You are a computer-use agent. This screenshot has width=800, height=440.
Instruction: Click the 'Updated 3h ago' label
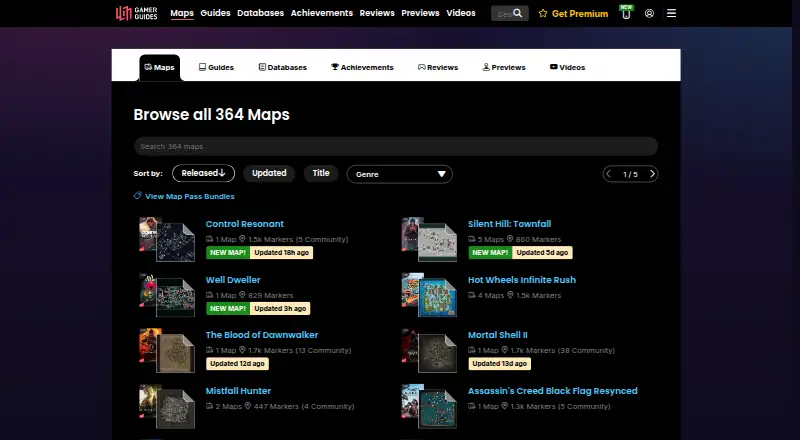[x=280, y=308]
